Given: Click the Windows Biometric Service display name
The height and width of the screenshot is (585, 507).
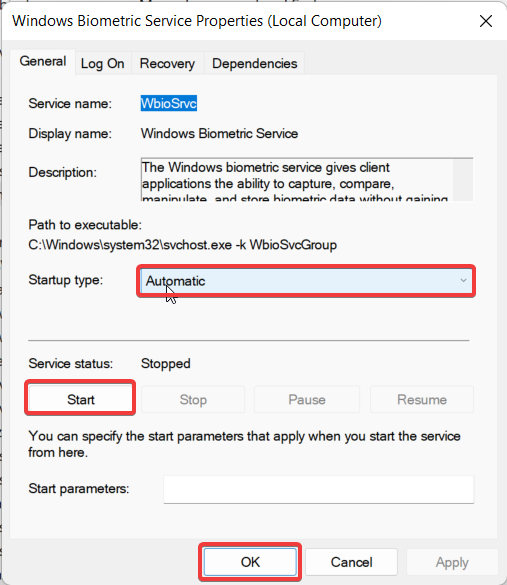Looking at the screenshot, I should click(x=219, y=134).
